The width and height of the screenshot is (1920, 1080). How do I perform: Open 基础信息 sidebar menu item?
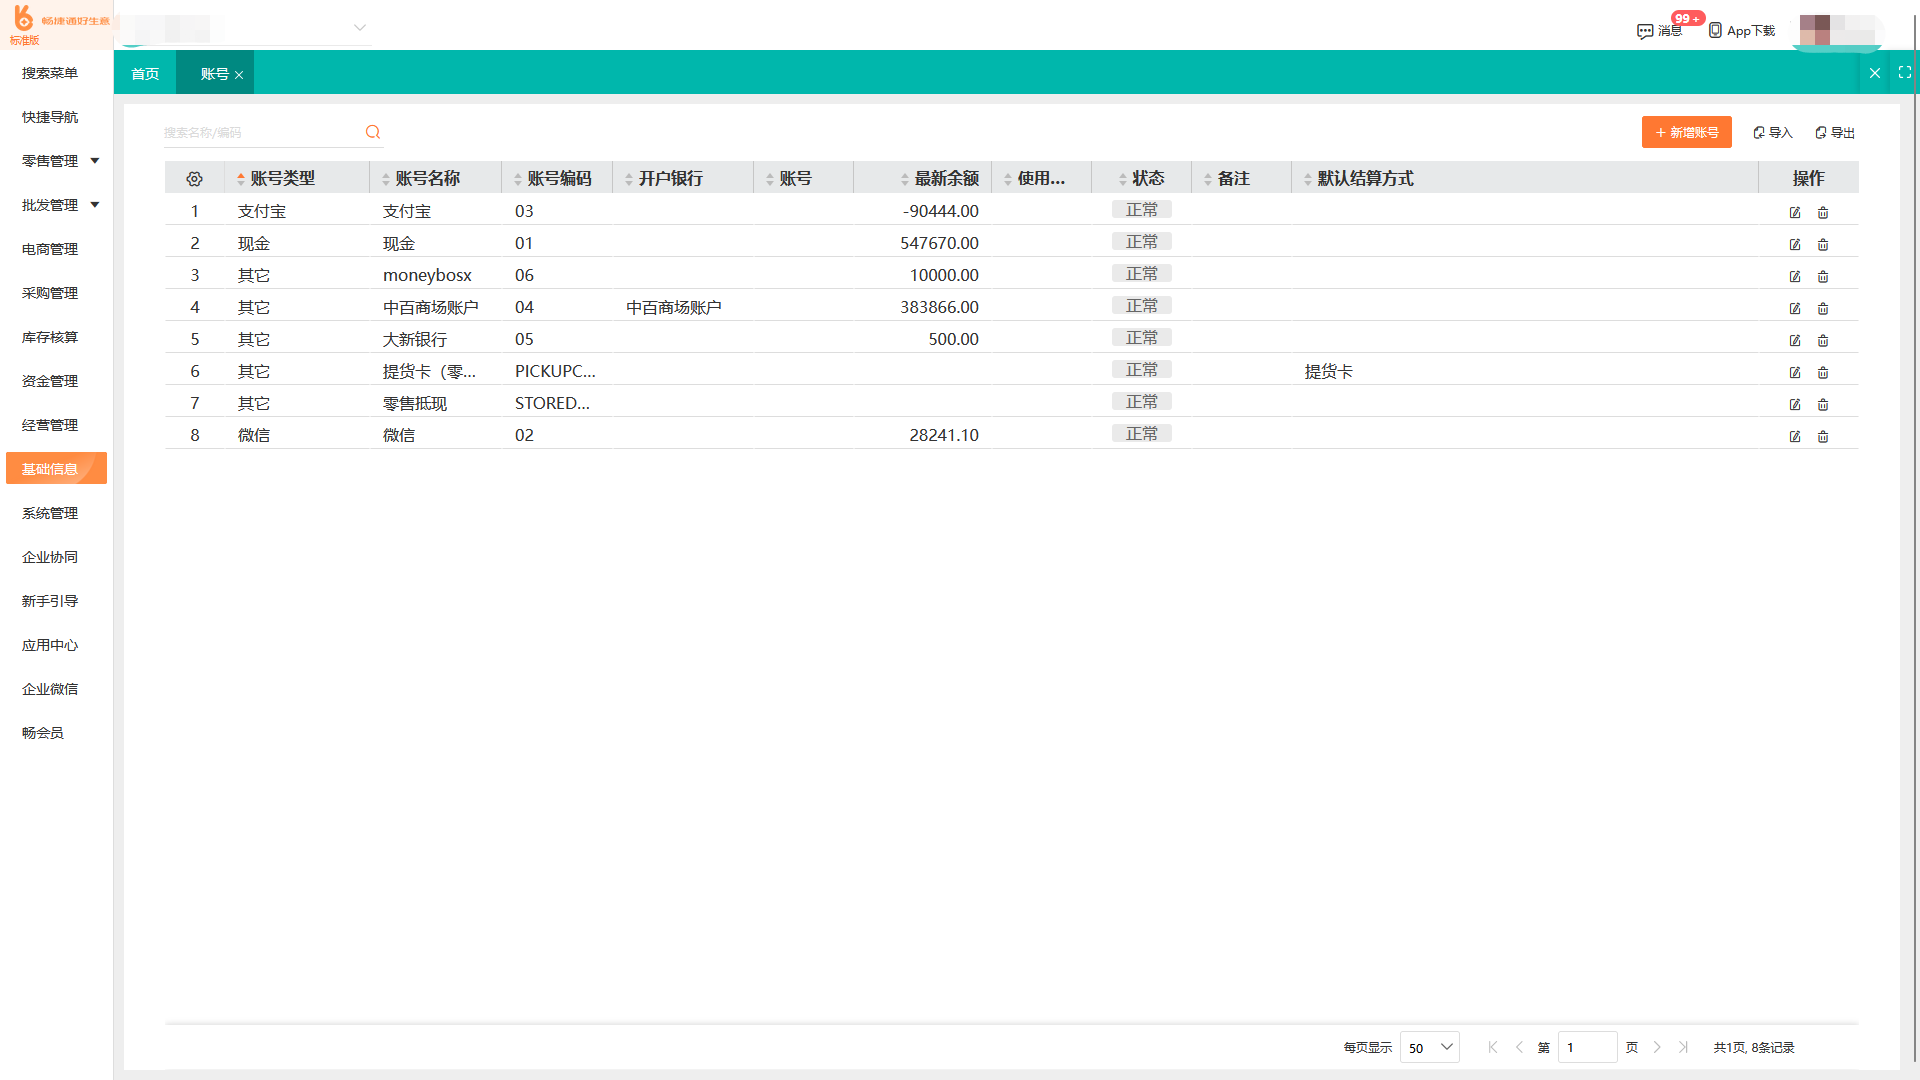51,468
